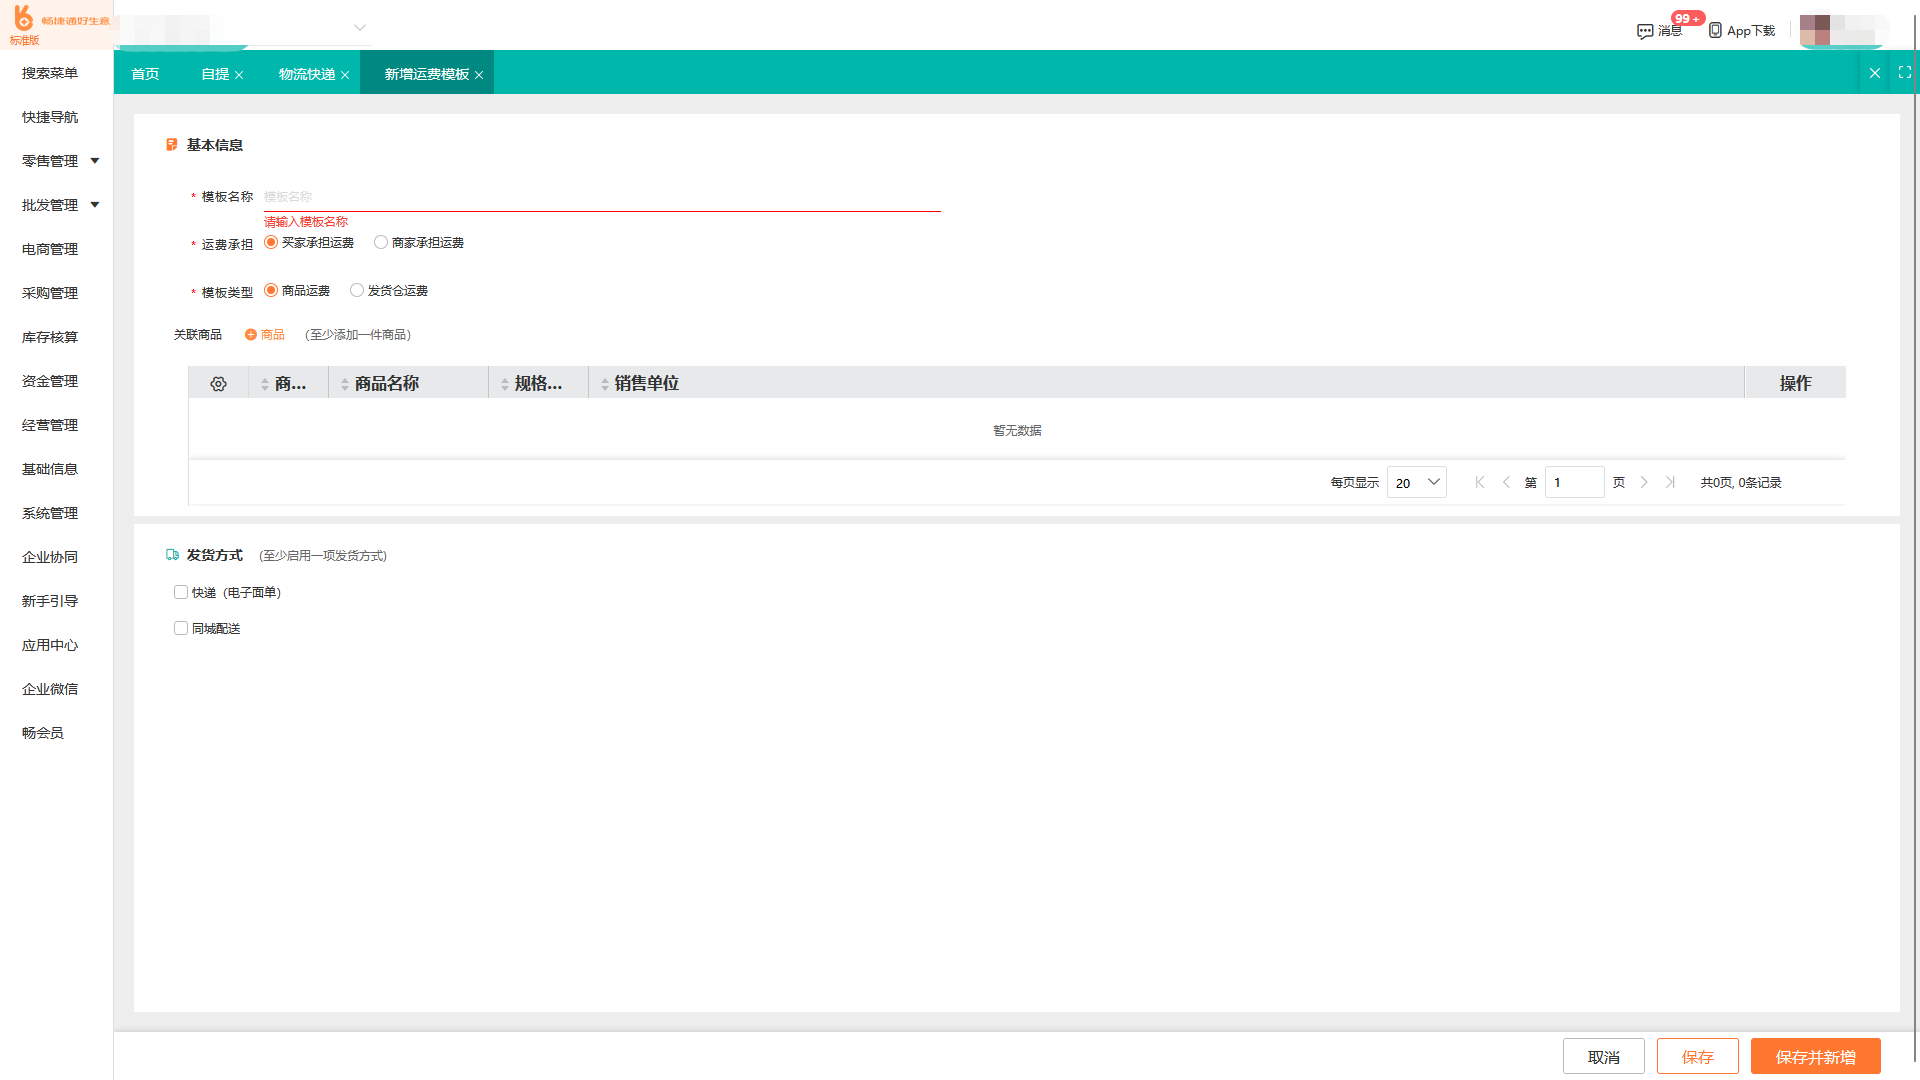Viewport: 1920px width, 1080px height.
Task: Click 取消 cancel button
Action: (x=1606, y=1055)
